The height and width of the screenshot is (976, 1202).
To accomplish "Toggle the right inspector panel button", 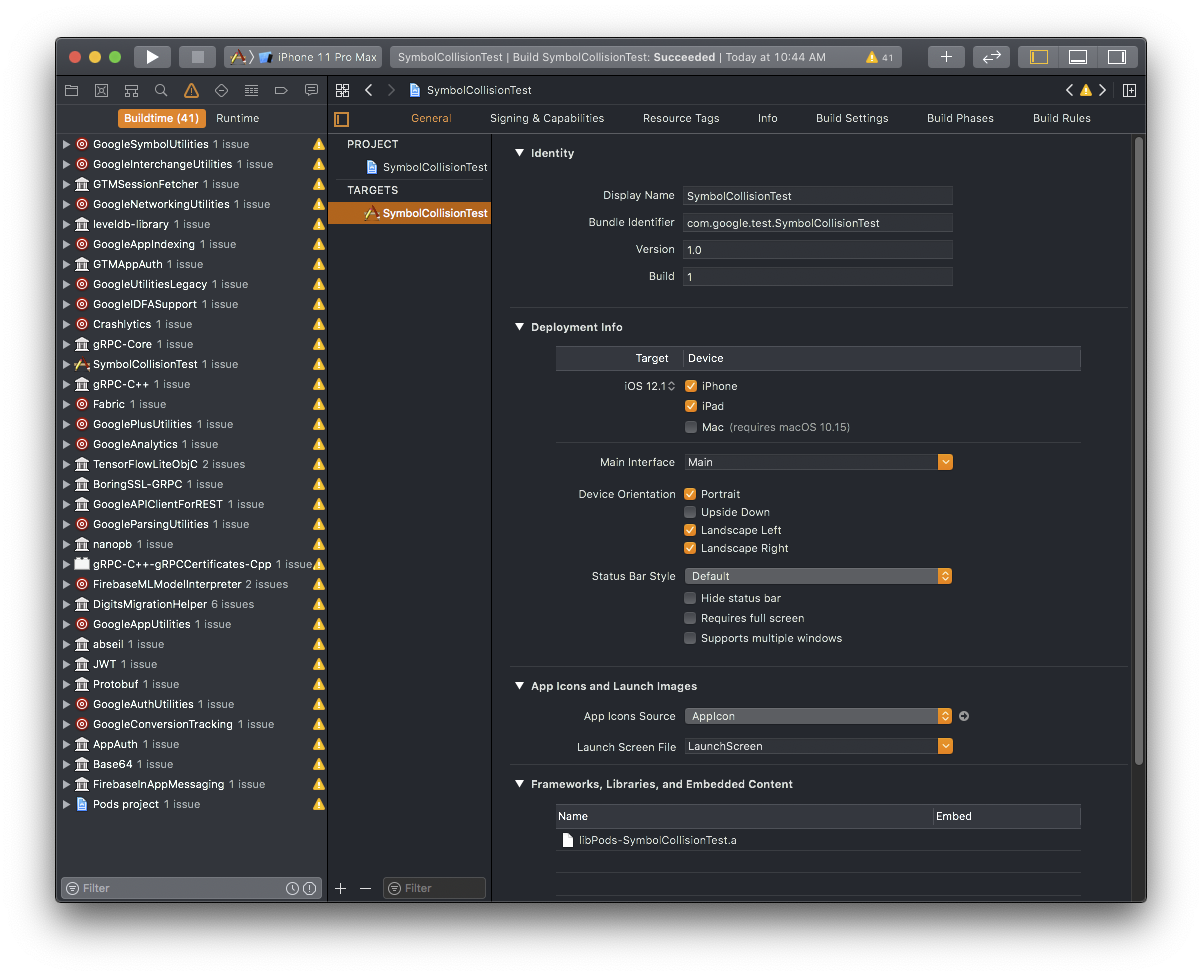I will [x=1116, y=57].
